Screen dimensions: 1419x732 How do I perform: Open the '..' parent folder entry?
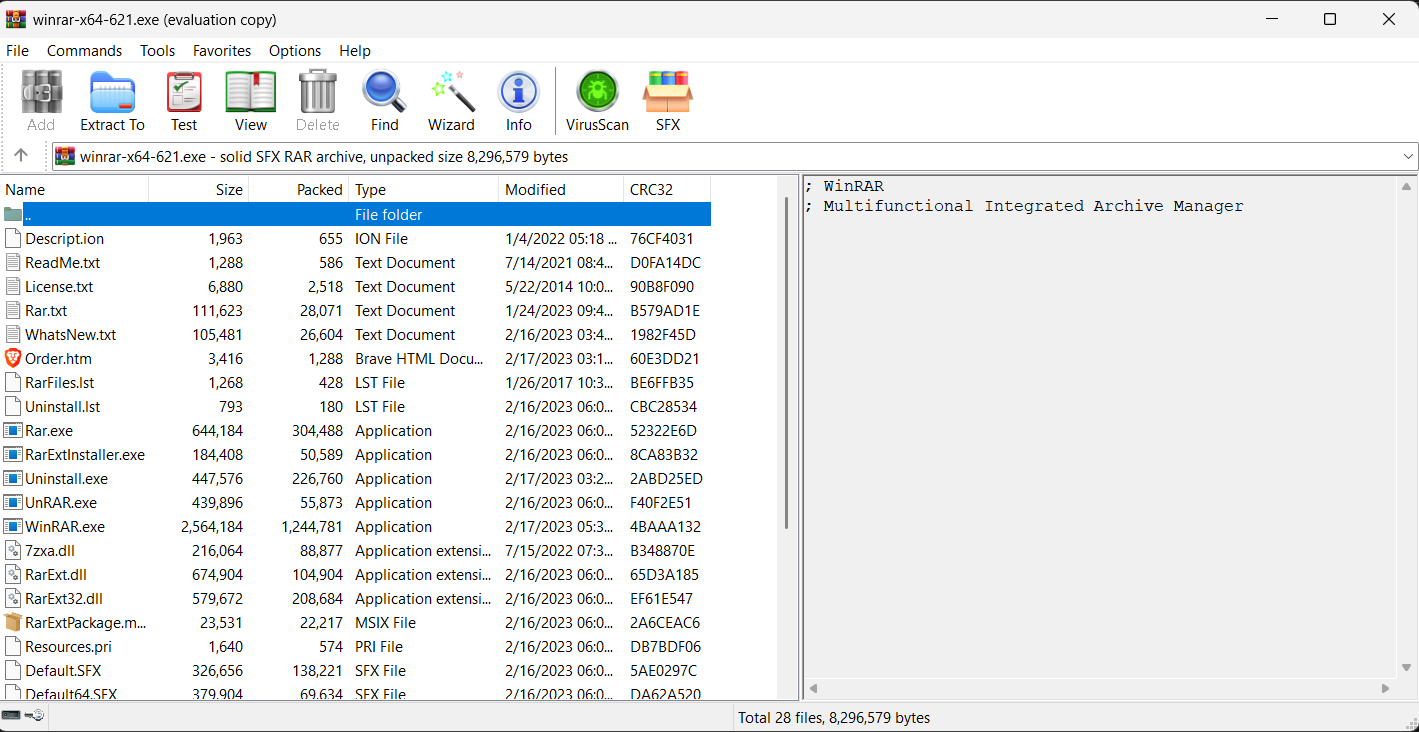click(x=27, y=213)
